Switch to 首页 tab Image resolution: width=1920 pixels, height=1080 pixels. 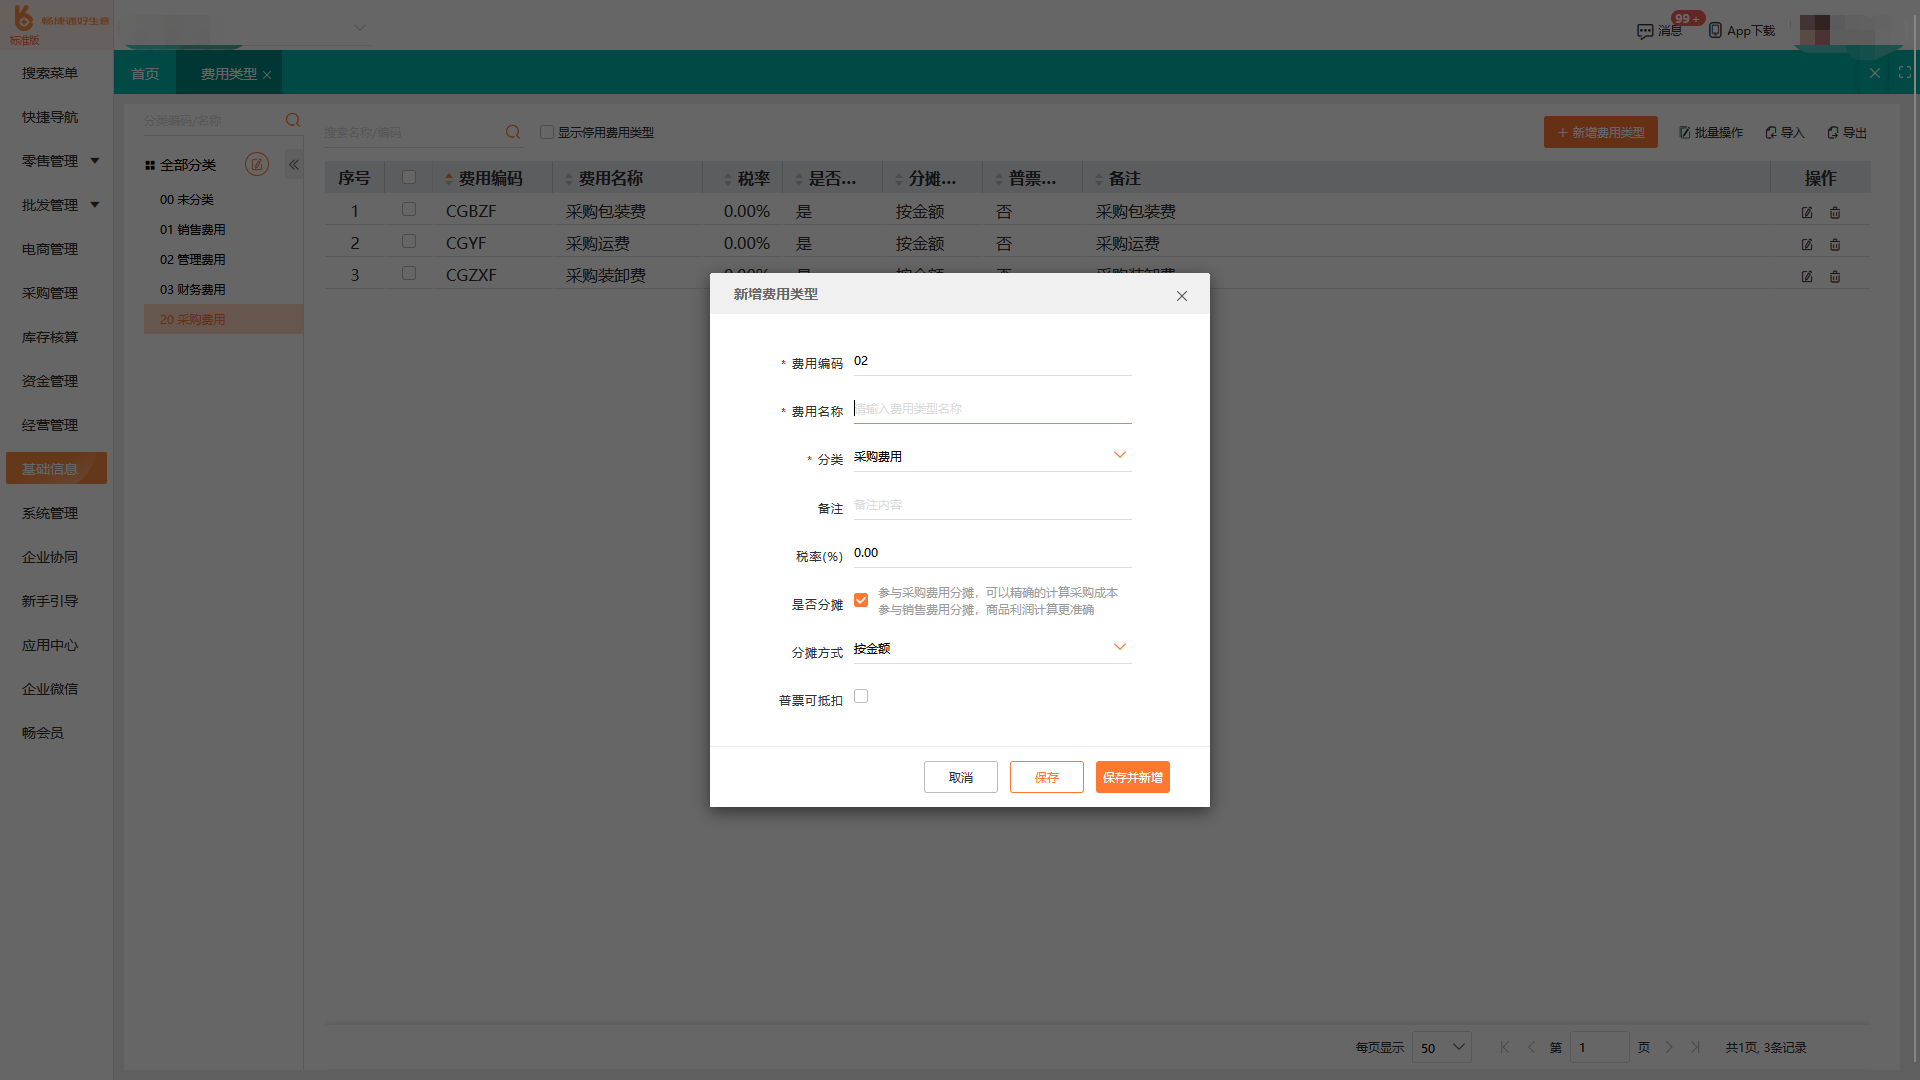click(144, 74)
